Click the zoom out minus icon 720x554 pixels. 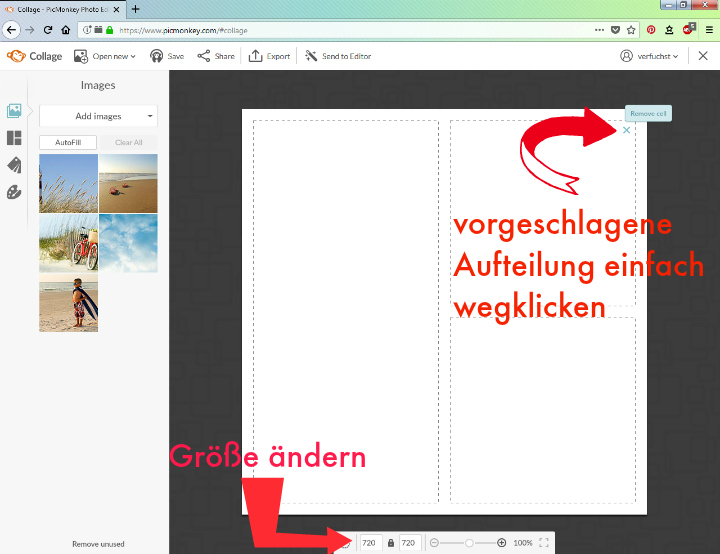tap(434, 542)
